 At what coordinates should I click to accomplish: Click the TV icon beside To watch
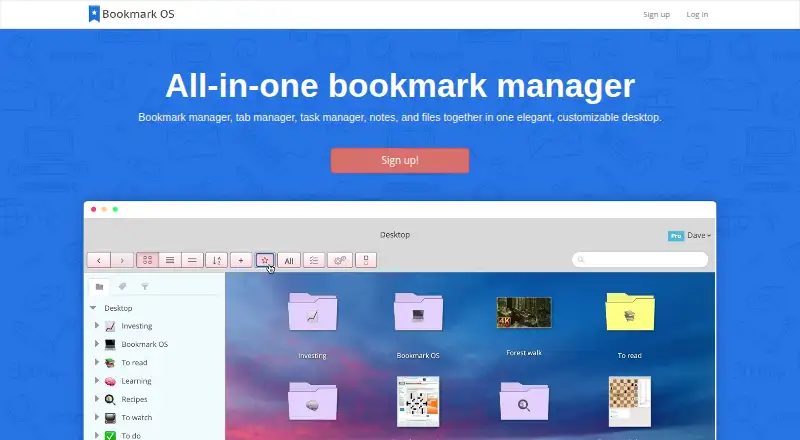110,418
